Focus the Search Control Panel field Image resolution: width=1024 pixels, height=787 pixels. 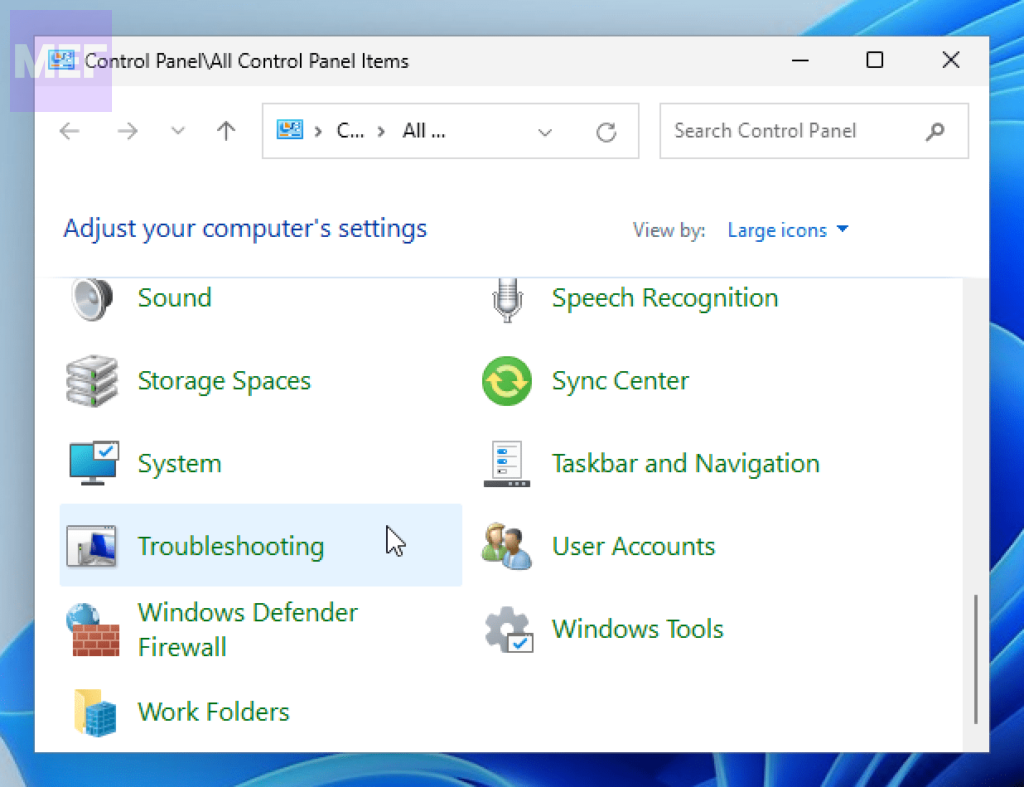795,131
